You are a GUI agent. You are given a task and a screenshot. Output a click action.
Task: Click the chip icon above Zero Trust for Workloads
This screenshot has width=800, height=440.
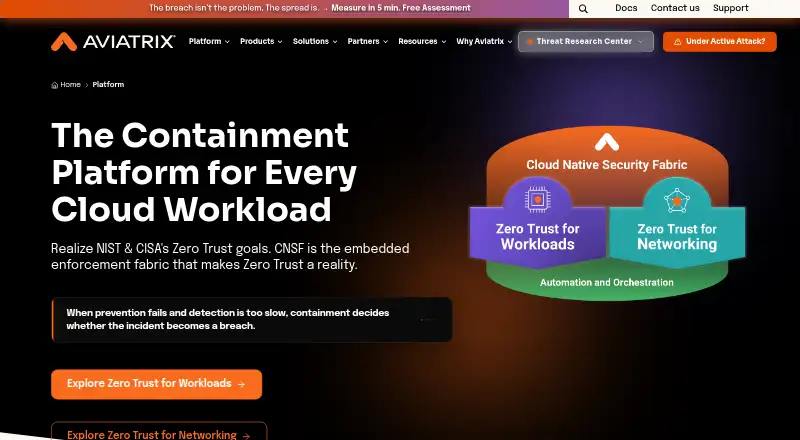pos(537,199)
